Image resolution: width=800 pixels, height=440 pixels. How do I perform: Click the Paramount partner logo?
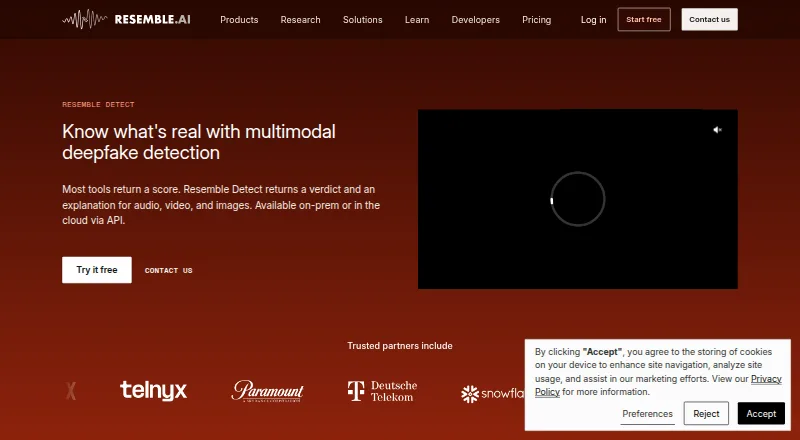pyautogui.click(x=267, y=391)
